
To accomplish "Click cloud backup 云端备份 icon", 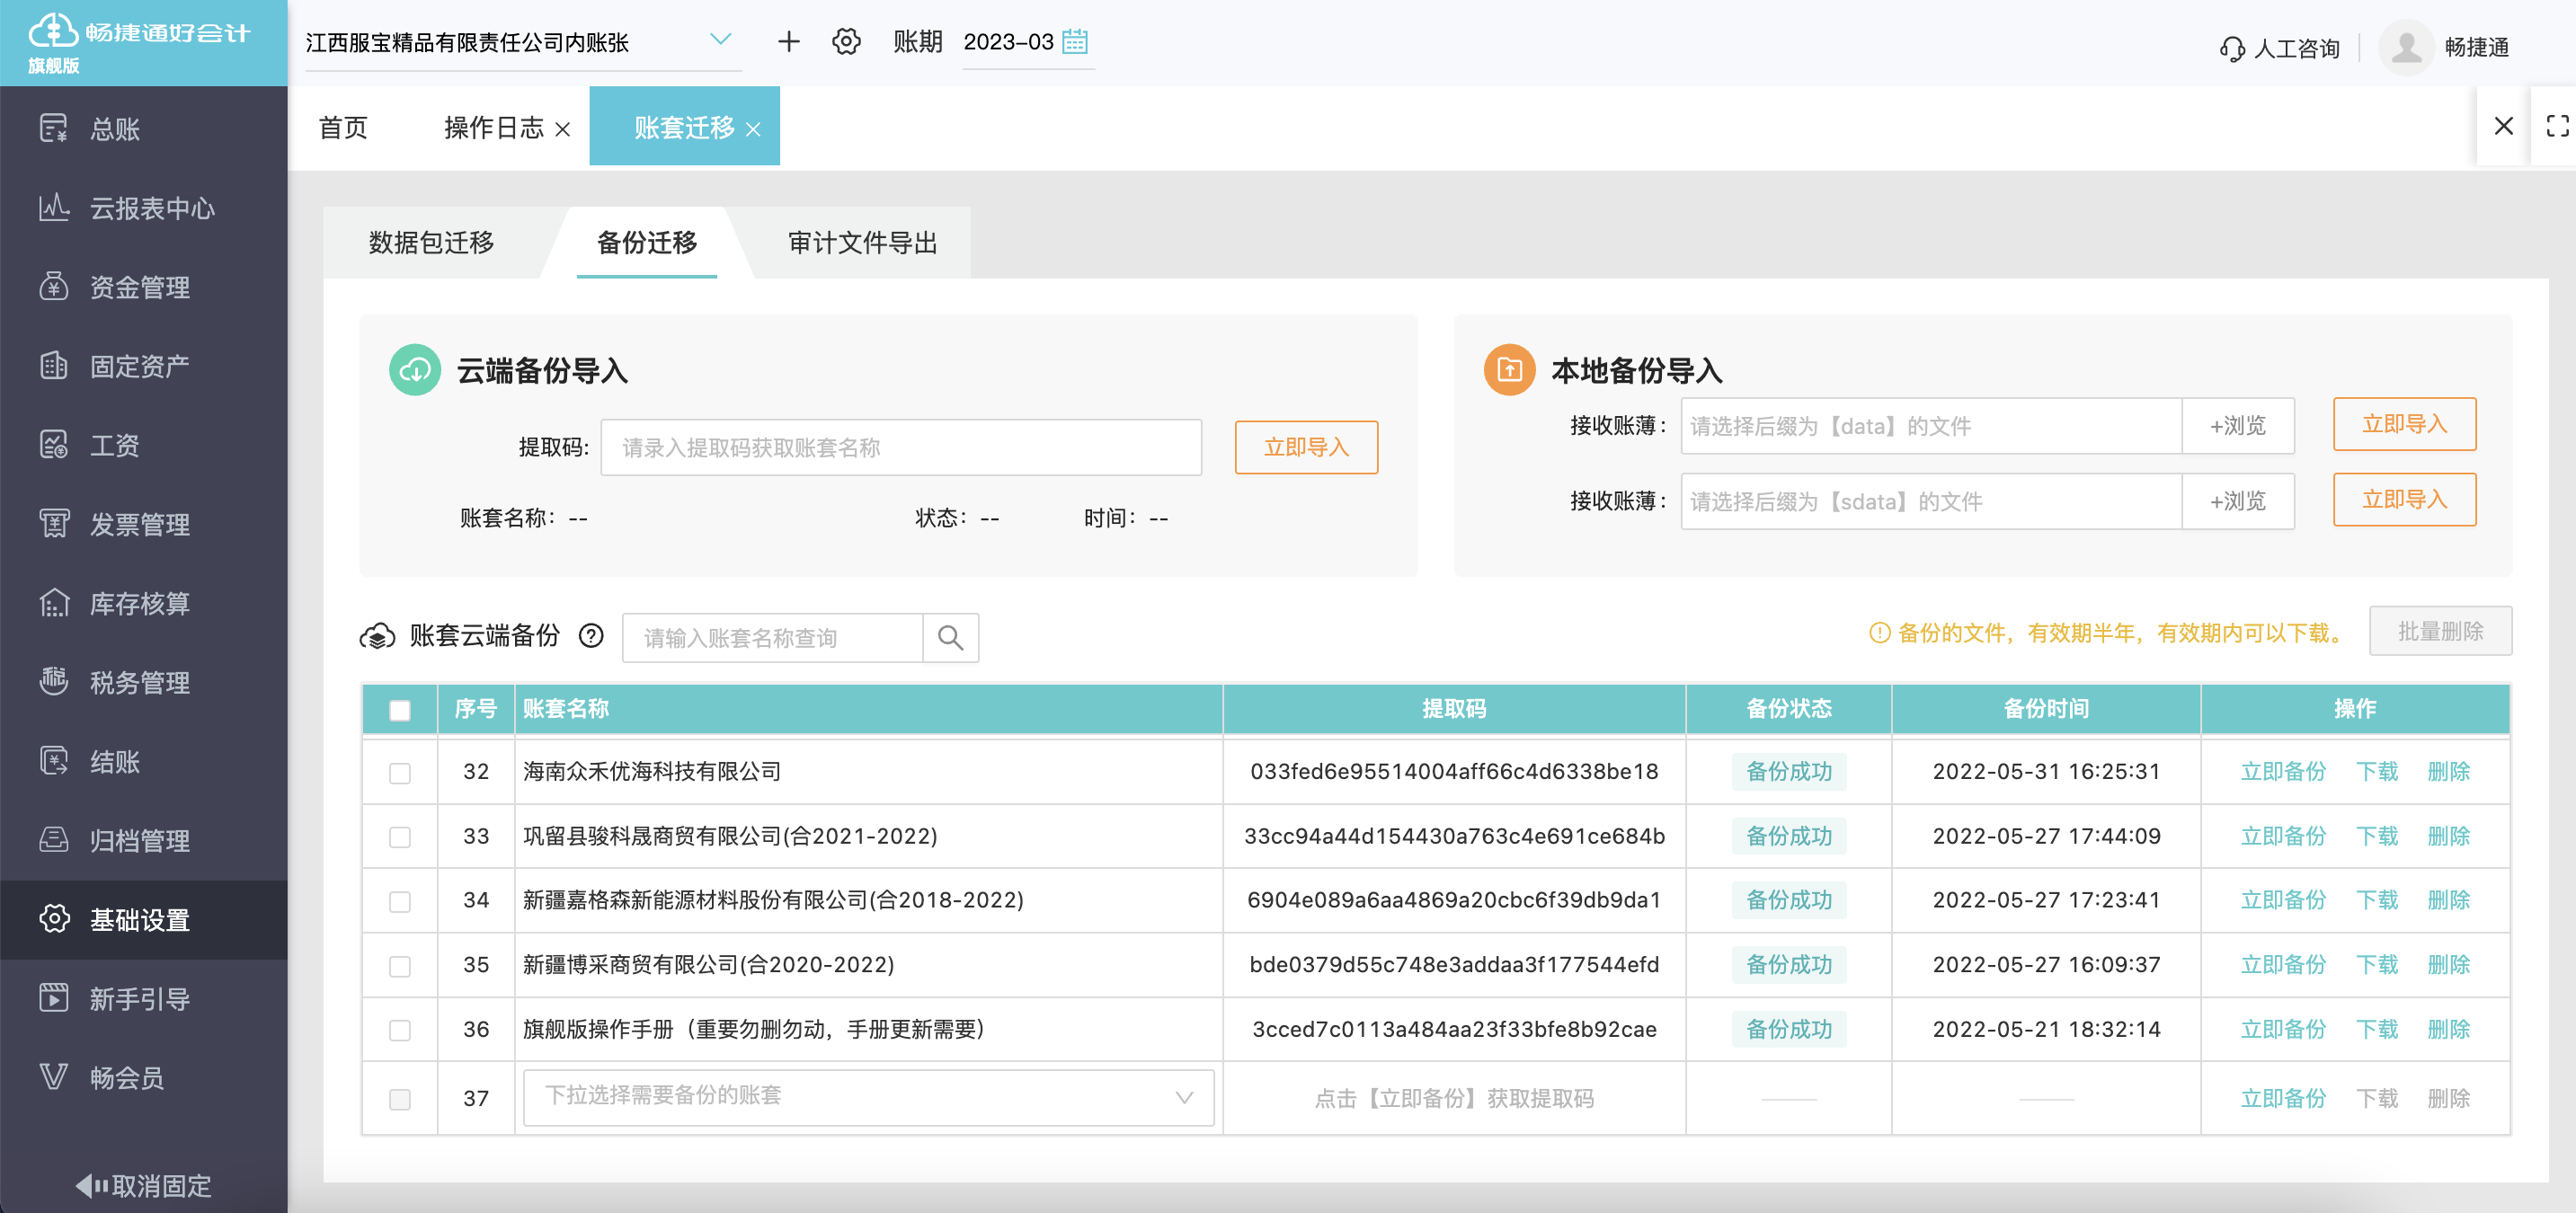I will click(x=377, y=637).
